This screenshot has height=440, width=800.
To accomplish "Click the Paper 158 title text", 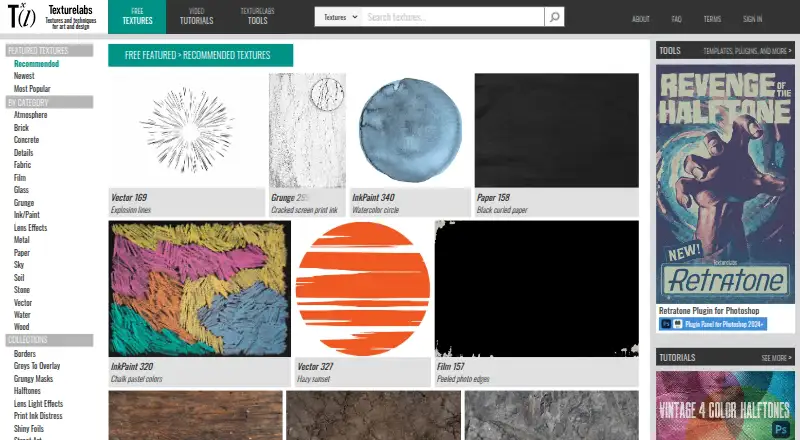I will point(493,198).
